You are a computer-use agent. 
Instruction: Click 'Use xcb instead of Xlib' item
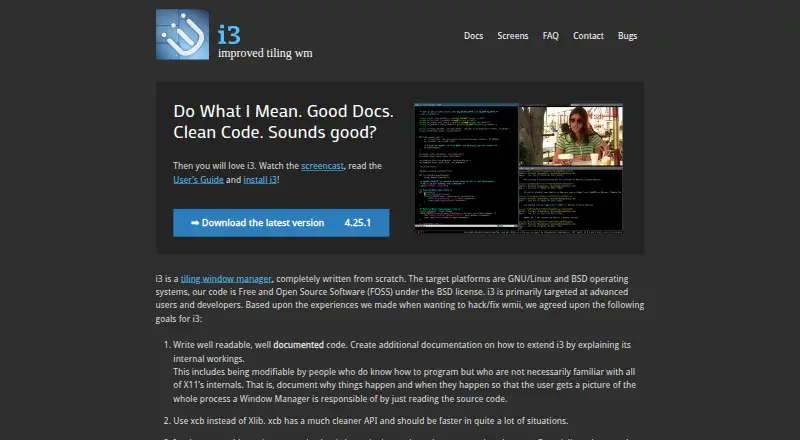pos(370,421)
